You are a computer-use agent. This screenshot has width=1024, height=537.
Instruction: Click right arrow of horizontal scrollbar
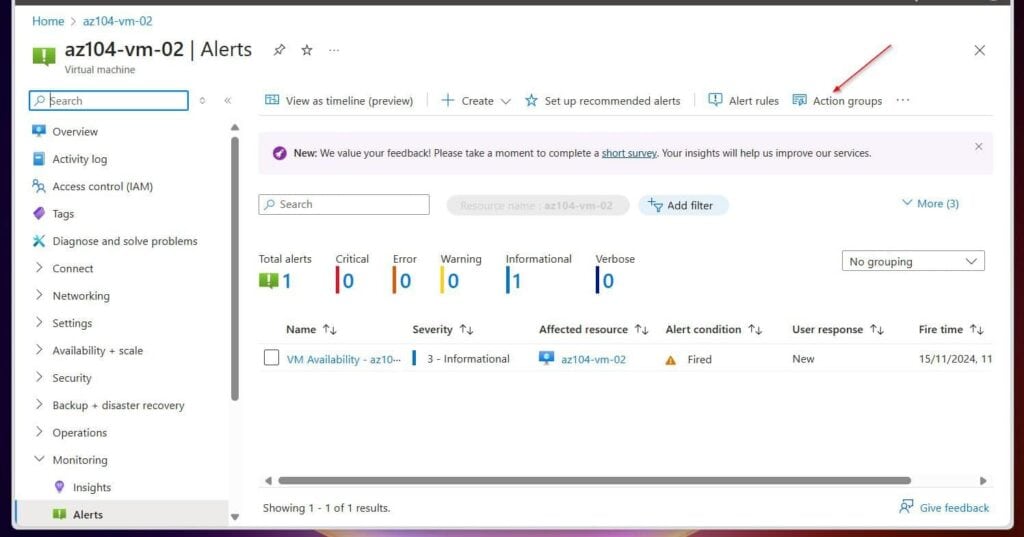pyautogui.click(x=983, y=480)
